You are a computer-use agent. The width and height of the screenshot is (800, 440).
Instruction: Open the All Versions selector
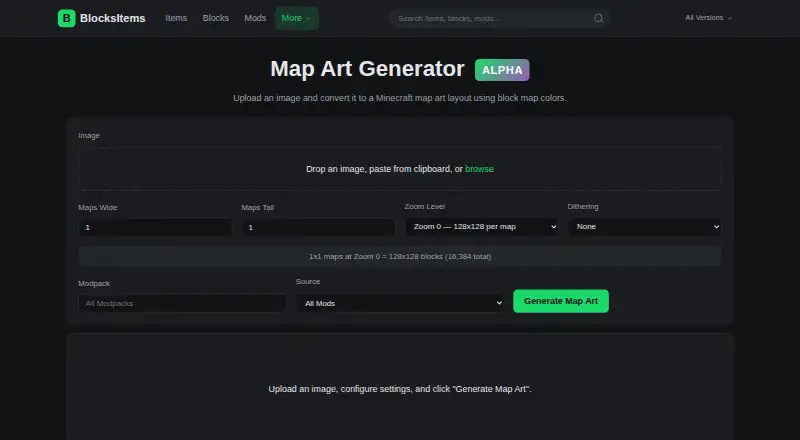[708, 18]
